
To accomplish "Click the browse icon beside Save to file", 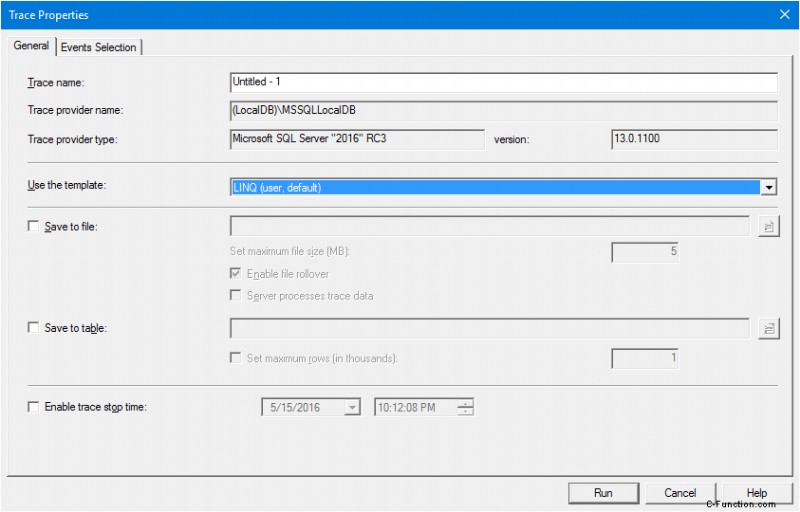I will click(x=768, y=227).
